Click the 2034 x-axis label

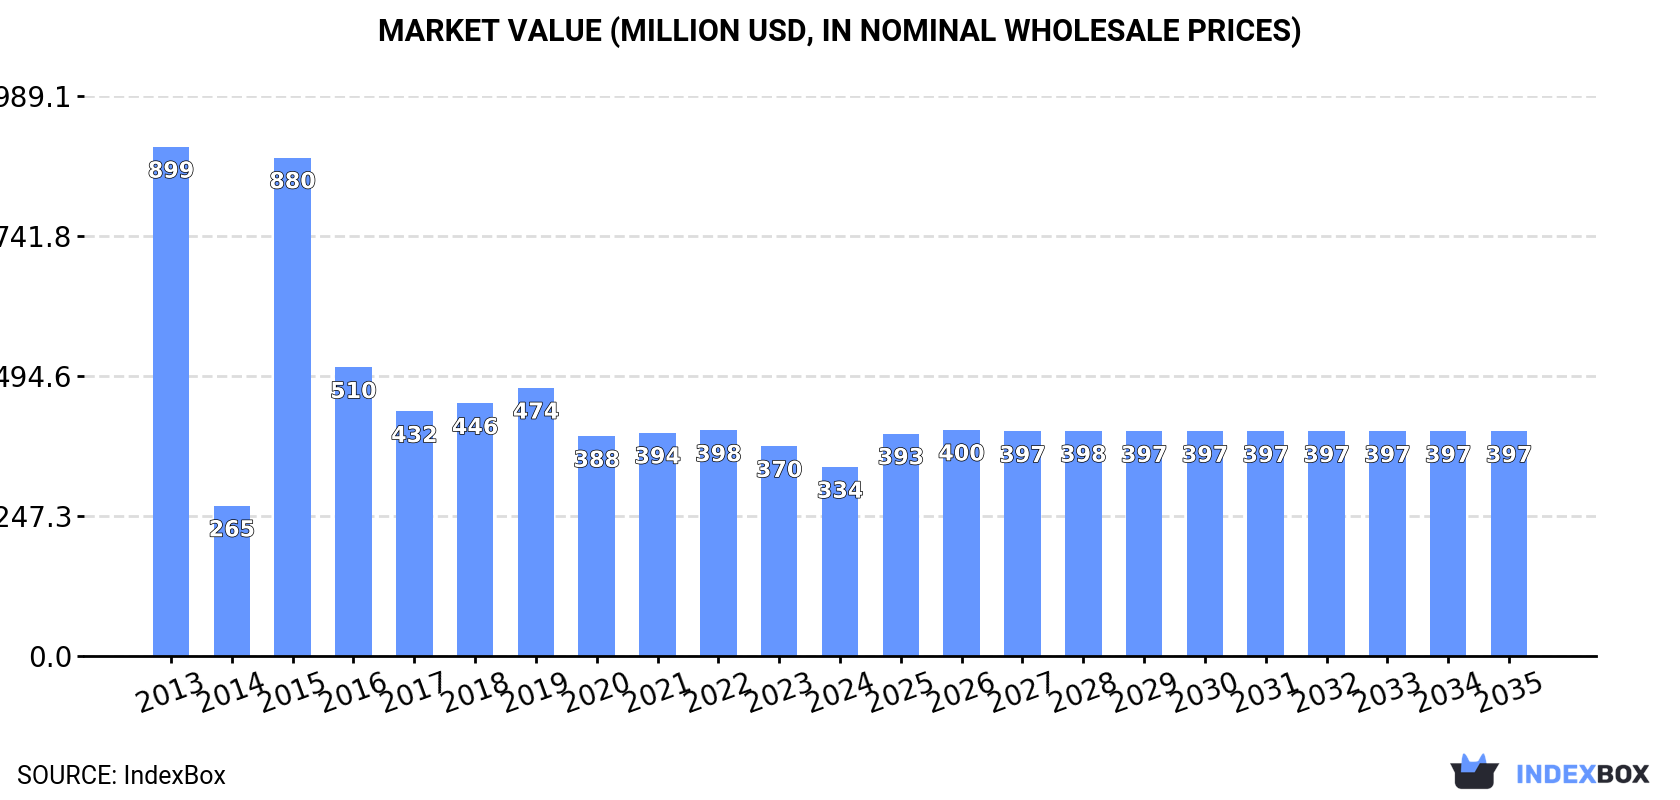(x=1448, y=691)
